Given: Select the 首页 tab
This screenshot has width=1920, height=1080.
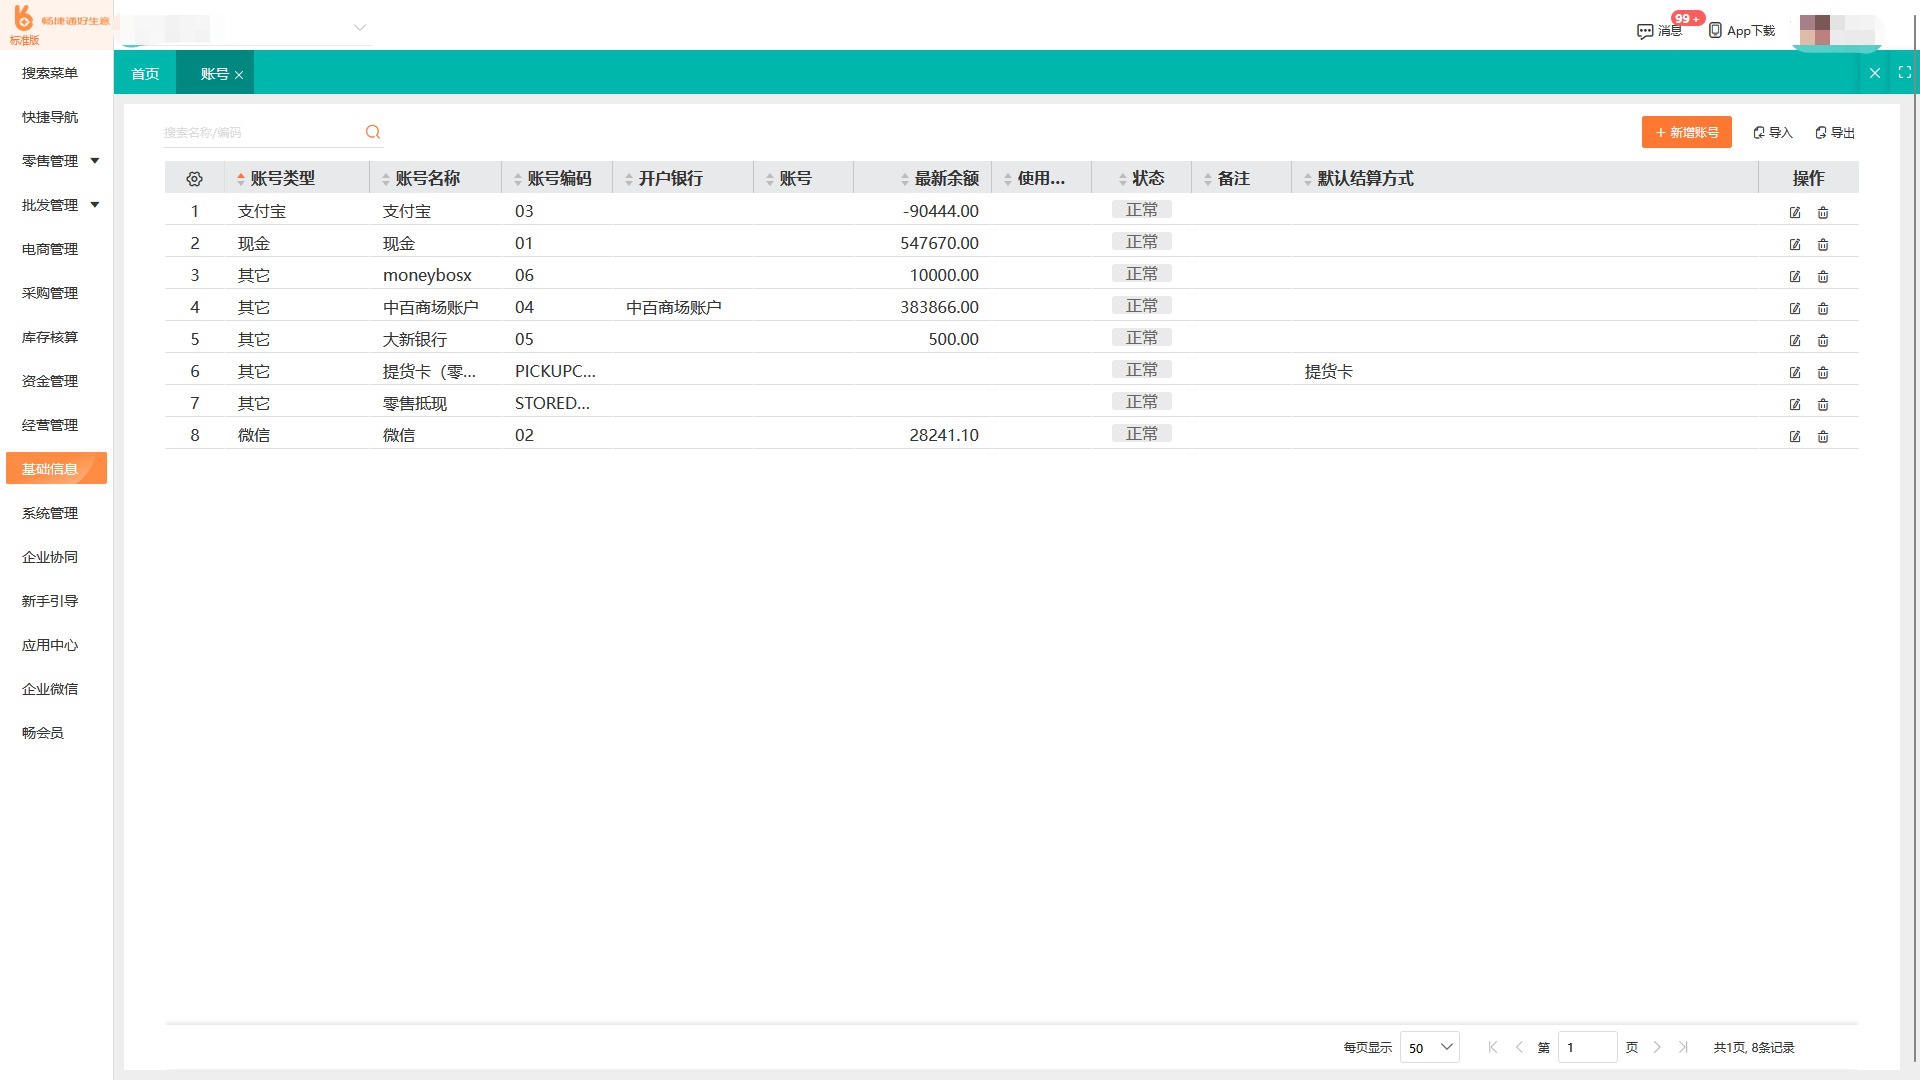Looking at the screenshot, I should [x=146, y=73].
